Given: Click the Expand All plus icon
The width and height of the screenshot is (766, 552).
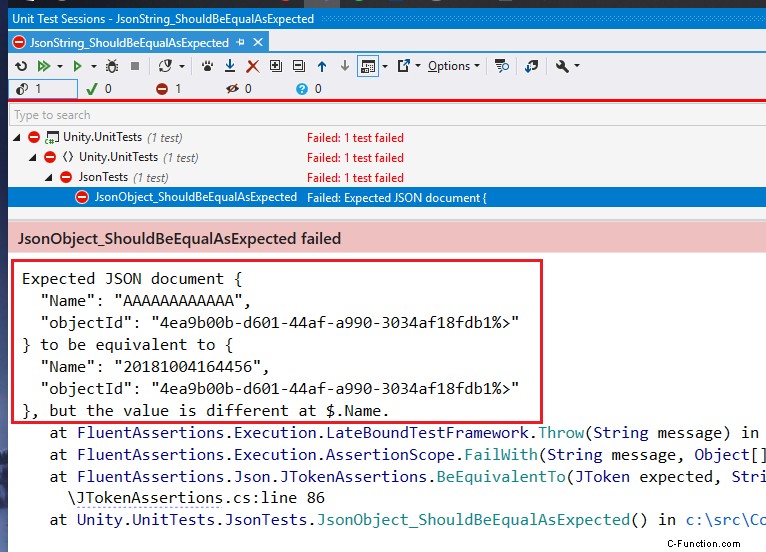Looking at the screenshot, I should point(276,66).
